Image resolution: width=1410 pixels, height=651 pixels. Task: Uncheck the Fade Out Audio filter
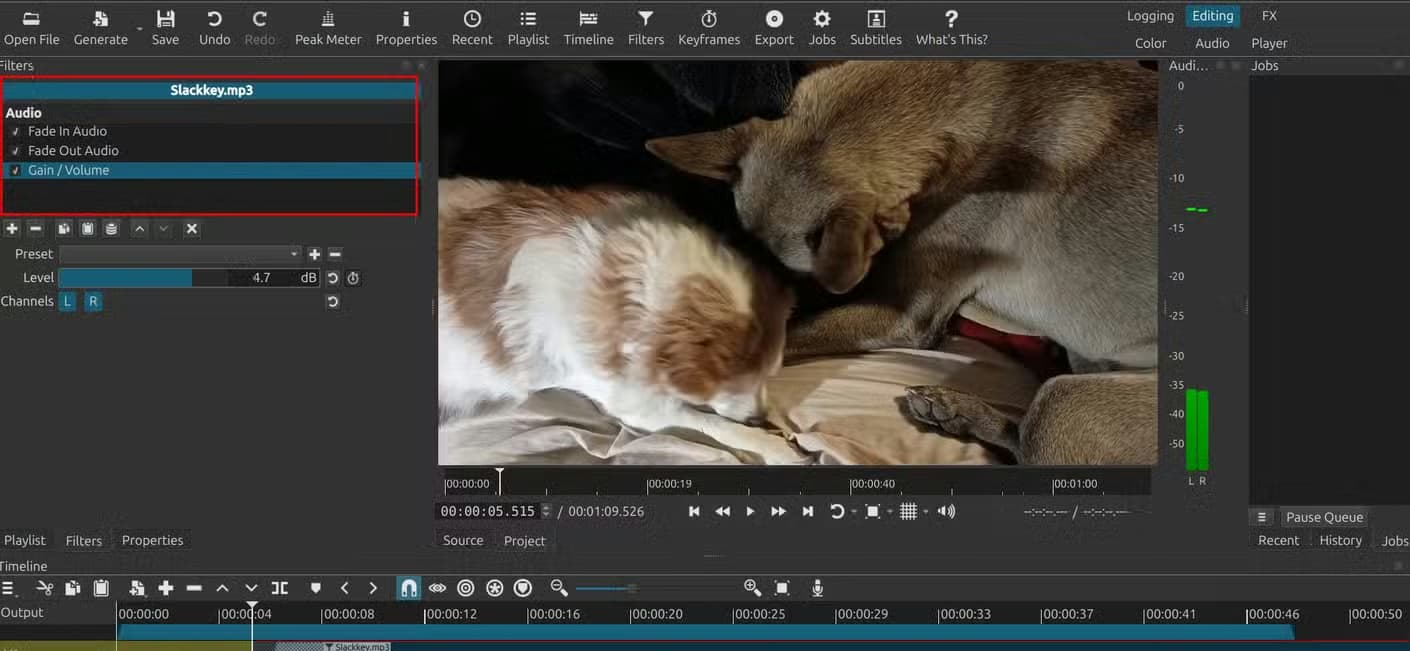click(x=15, y=151)
